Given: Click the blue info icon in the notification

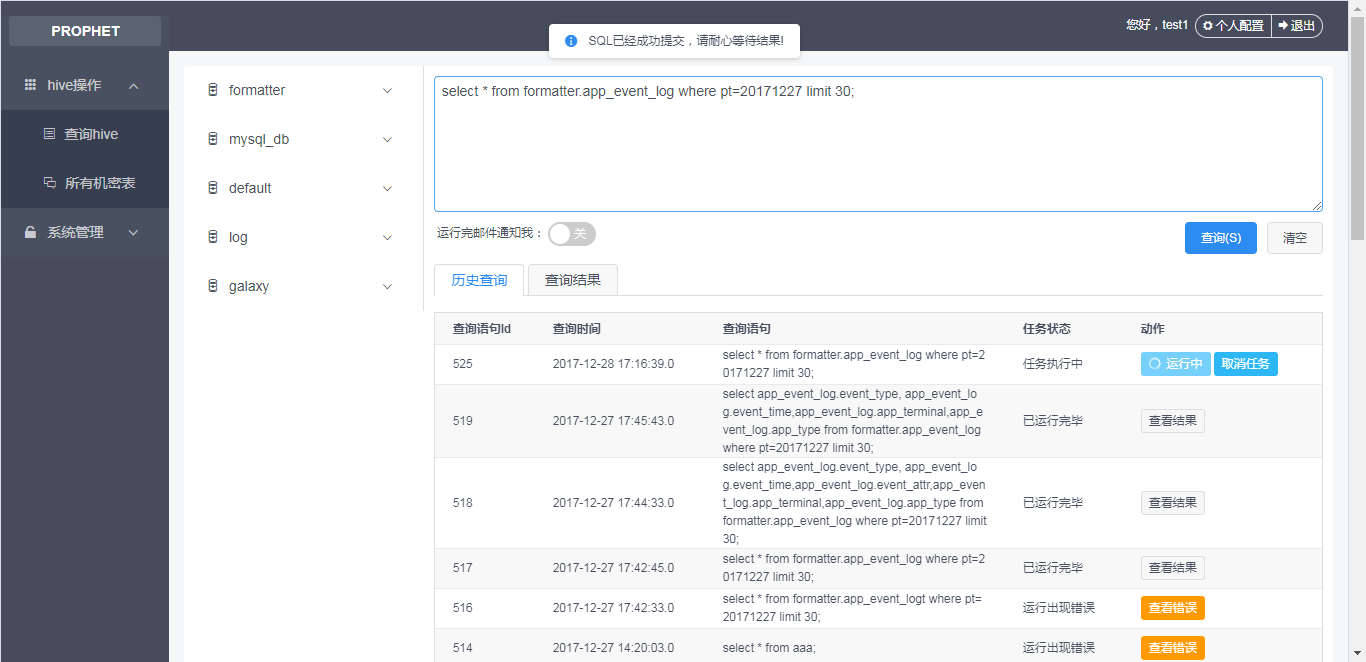Looking at the screenshot, I should point(571,41).
